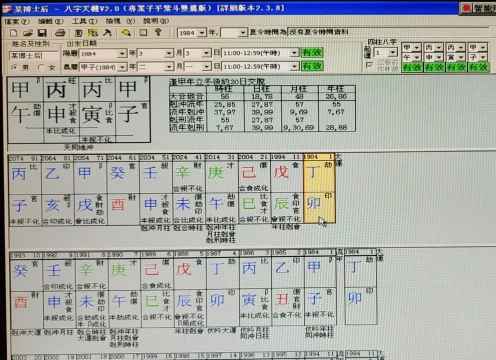Select the 2004 己巳 luck pillar column
The image size is (496, 360).
pyautogui.click(x=254, y=190)
